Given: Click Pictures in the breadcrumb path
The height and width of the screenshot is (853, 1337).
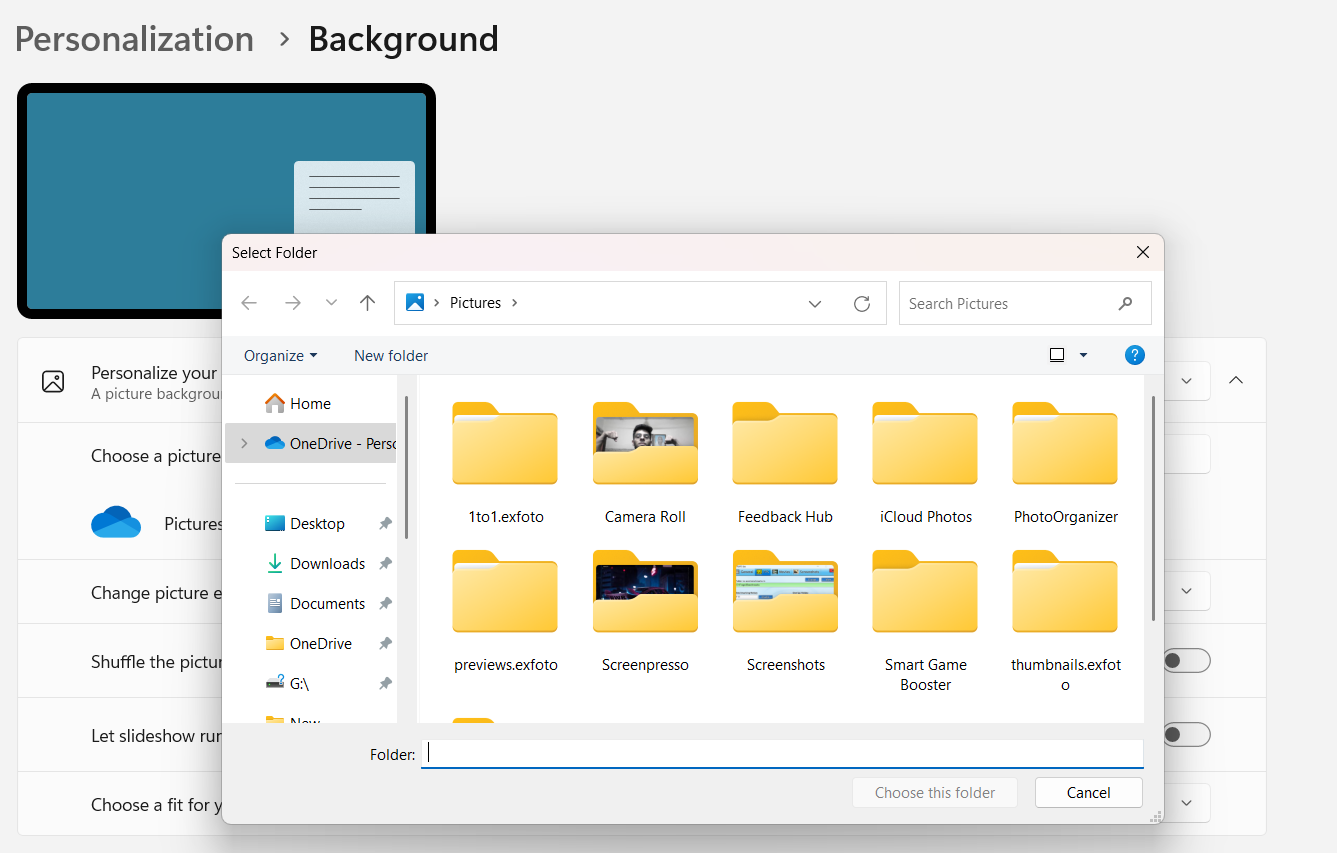Looking at the screenshot, I should click(x=475, y=302).
